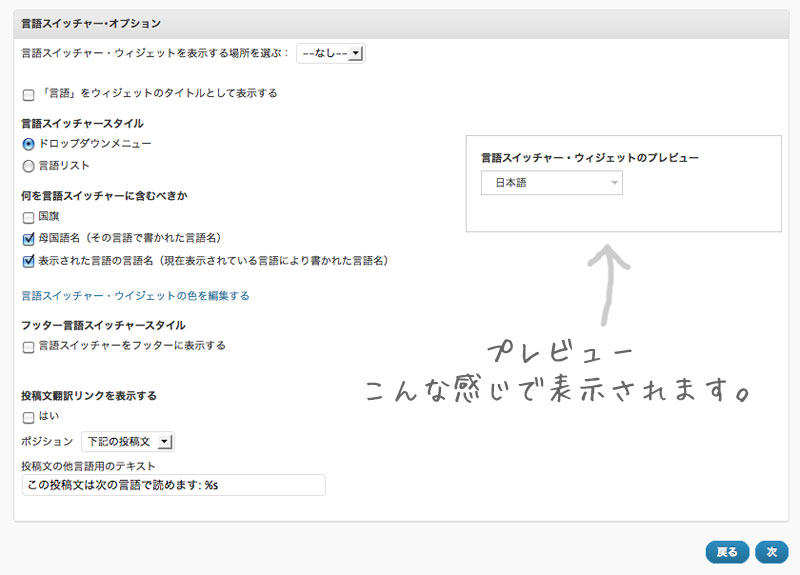Enable 「言語」をウィジェットのタイトルとして表示する checkbox
This screenshot has height=575, width=800.
pyautogui.click(x=28, y=95)
